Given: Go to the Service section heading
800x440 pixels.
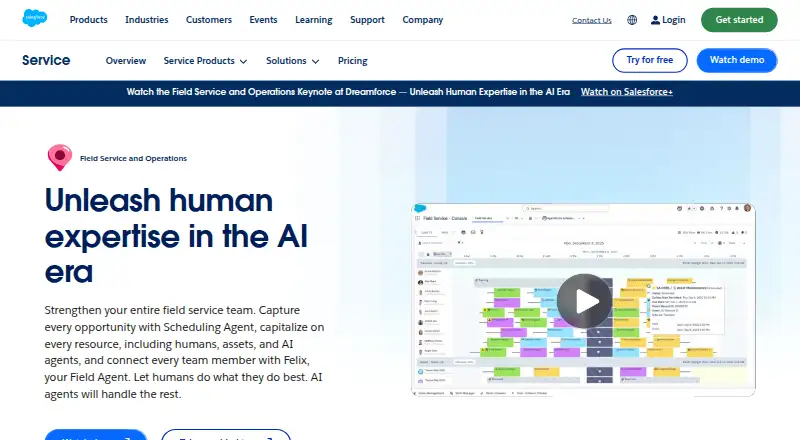Looking at the screenshot, I should tap(46, 60).
